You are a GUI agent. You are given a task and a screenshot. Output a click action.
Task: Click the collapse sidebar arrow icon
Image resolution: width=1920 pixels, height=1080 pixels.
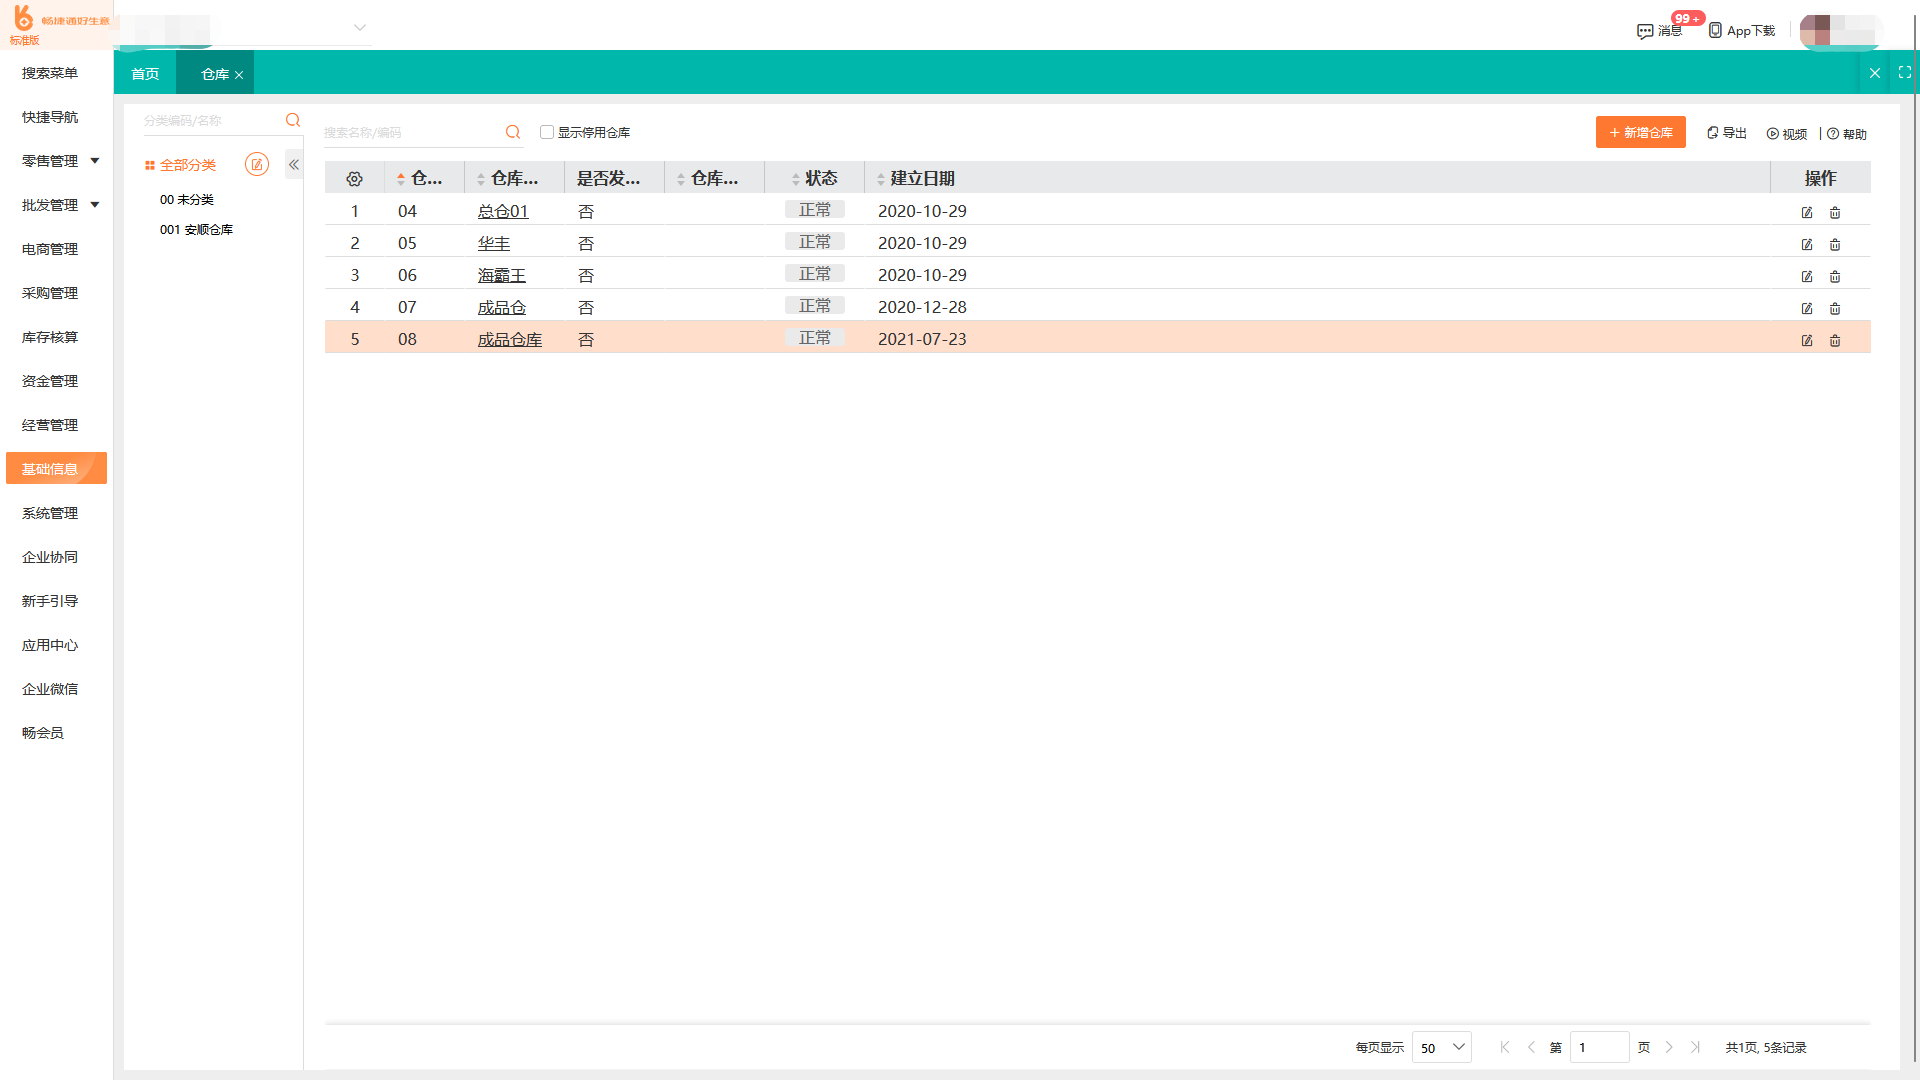pyautogui.click(x=293, y=165)
